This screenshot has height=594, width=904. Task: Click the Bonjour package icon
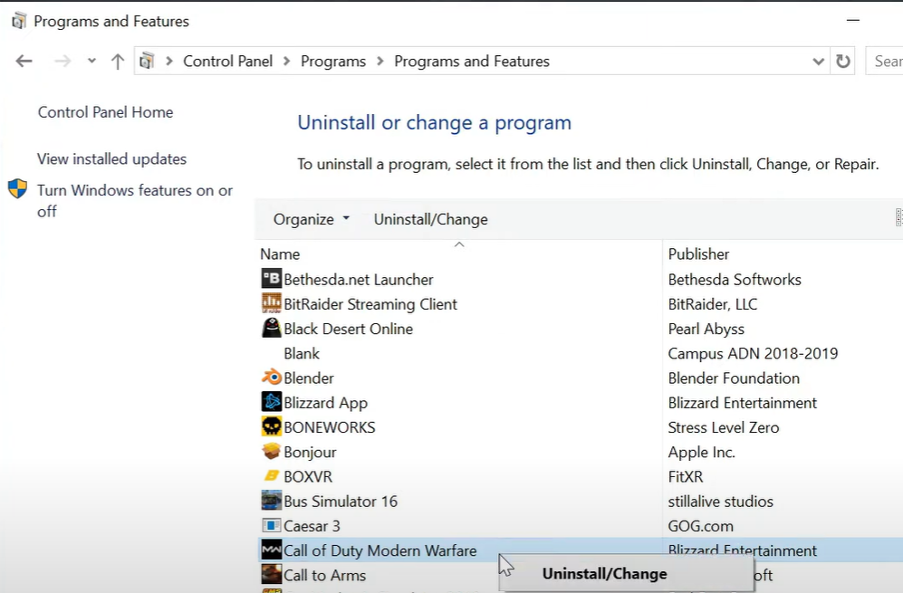(x=271, y=452)
